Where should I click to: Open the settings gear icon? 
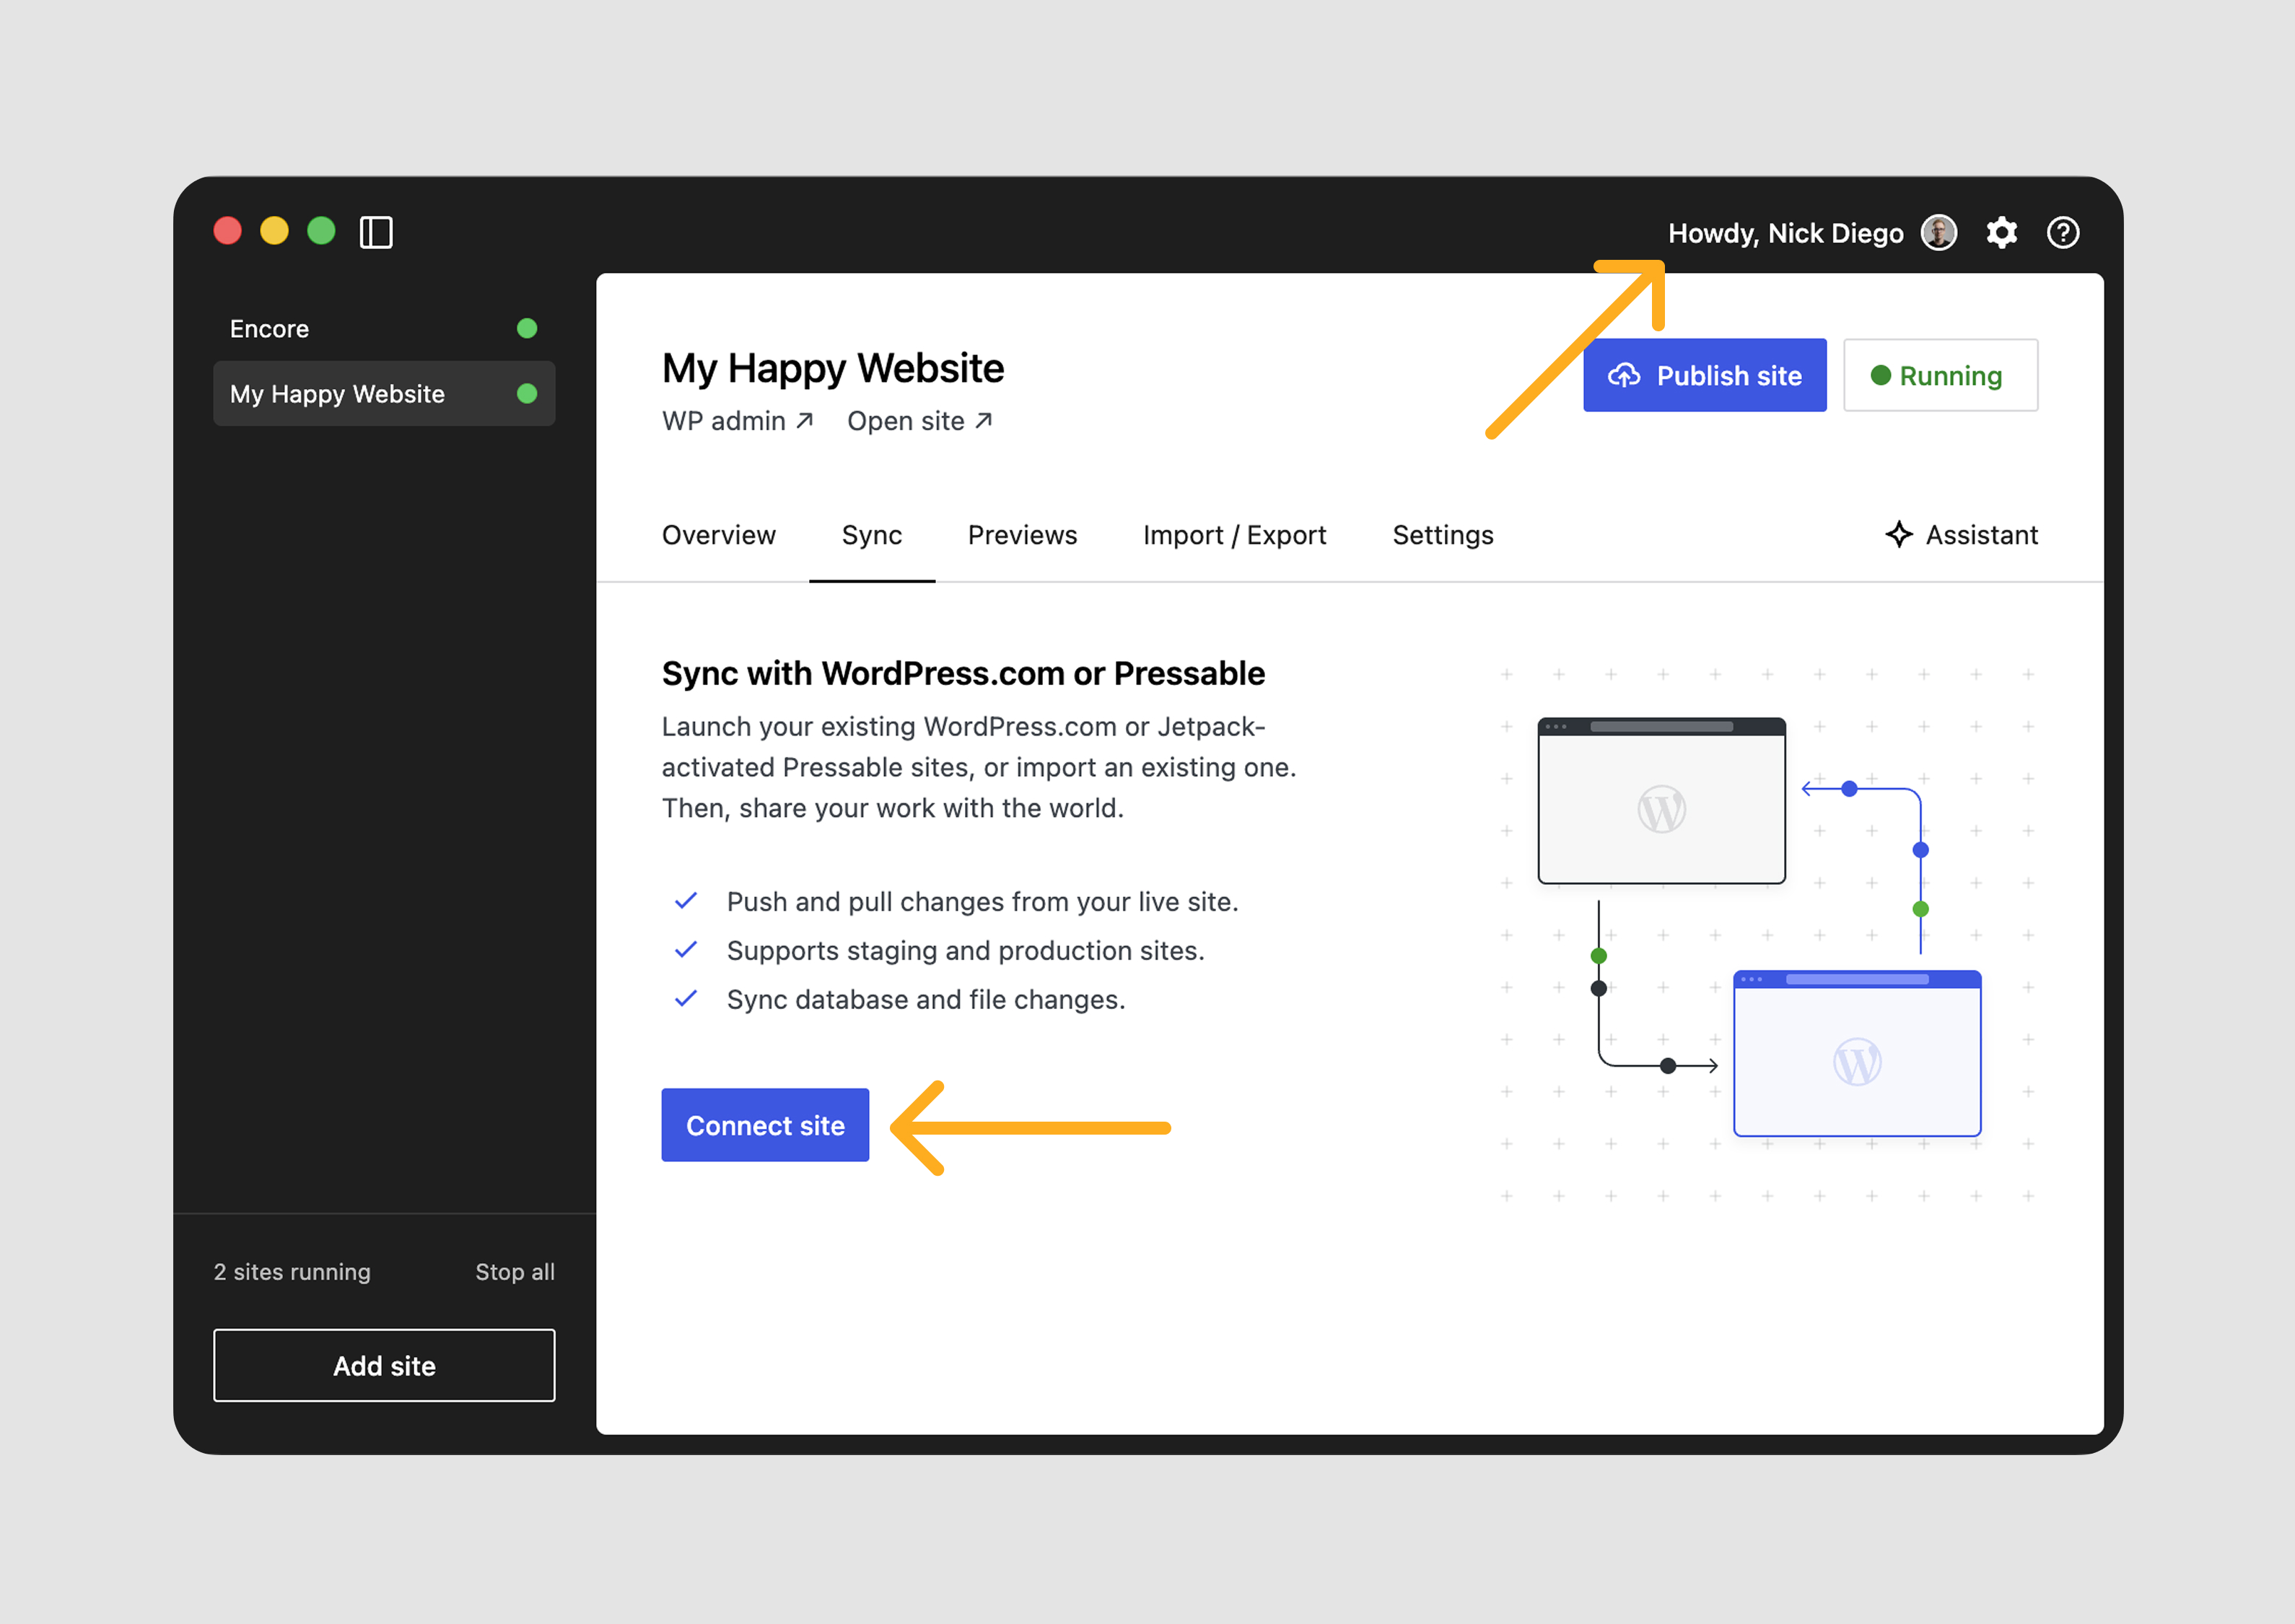pos(2001,233)
